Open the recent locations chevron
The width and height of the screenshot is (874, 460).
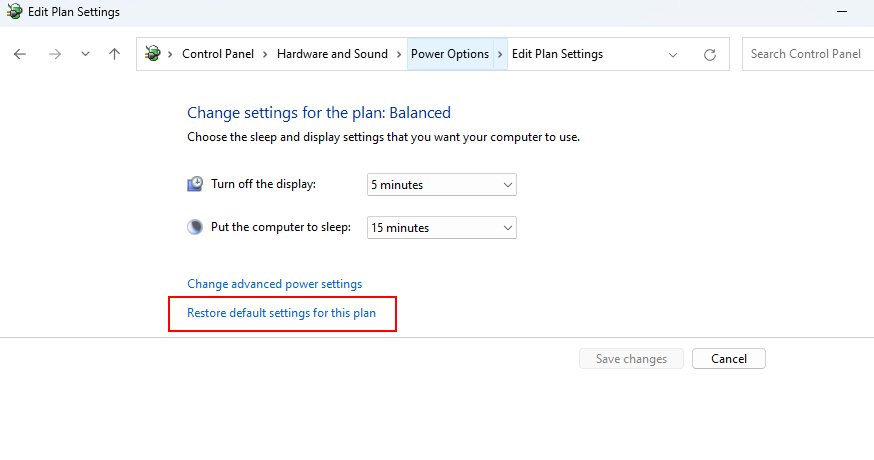point(85,54)
